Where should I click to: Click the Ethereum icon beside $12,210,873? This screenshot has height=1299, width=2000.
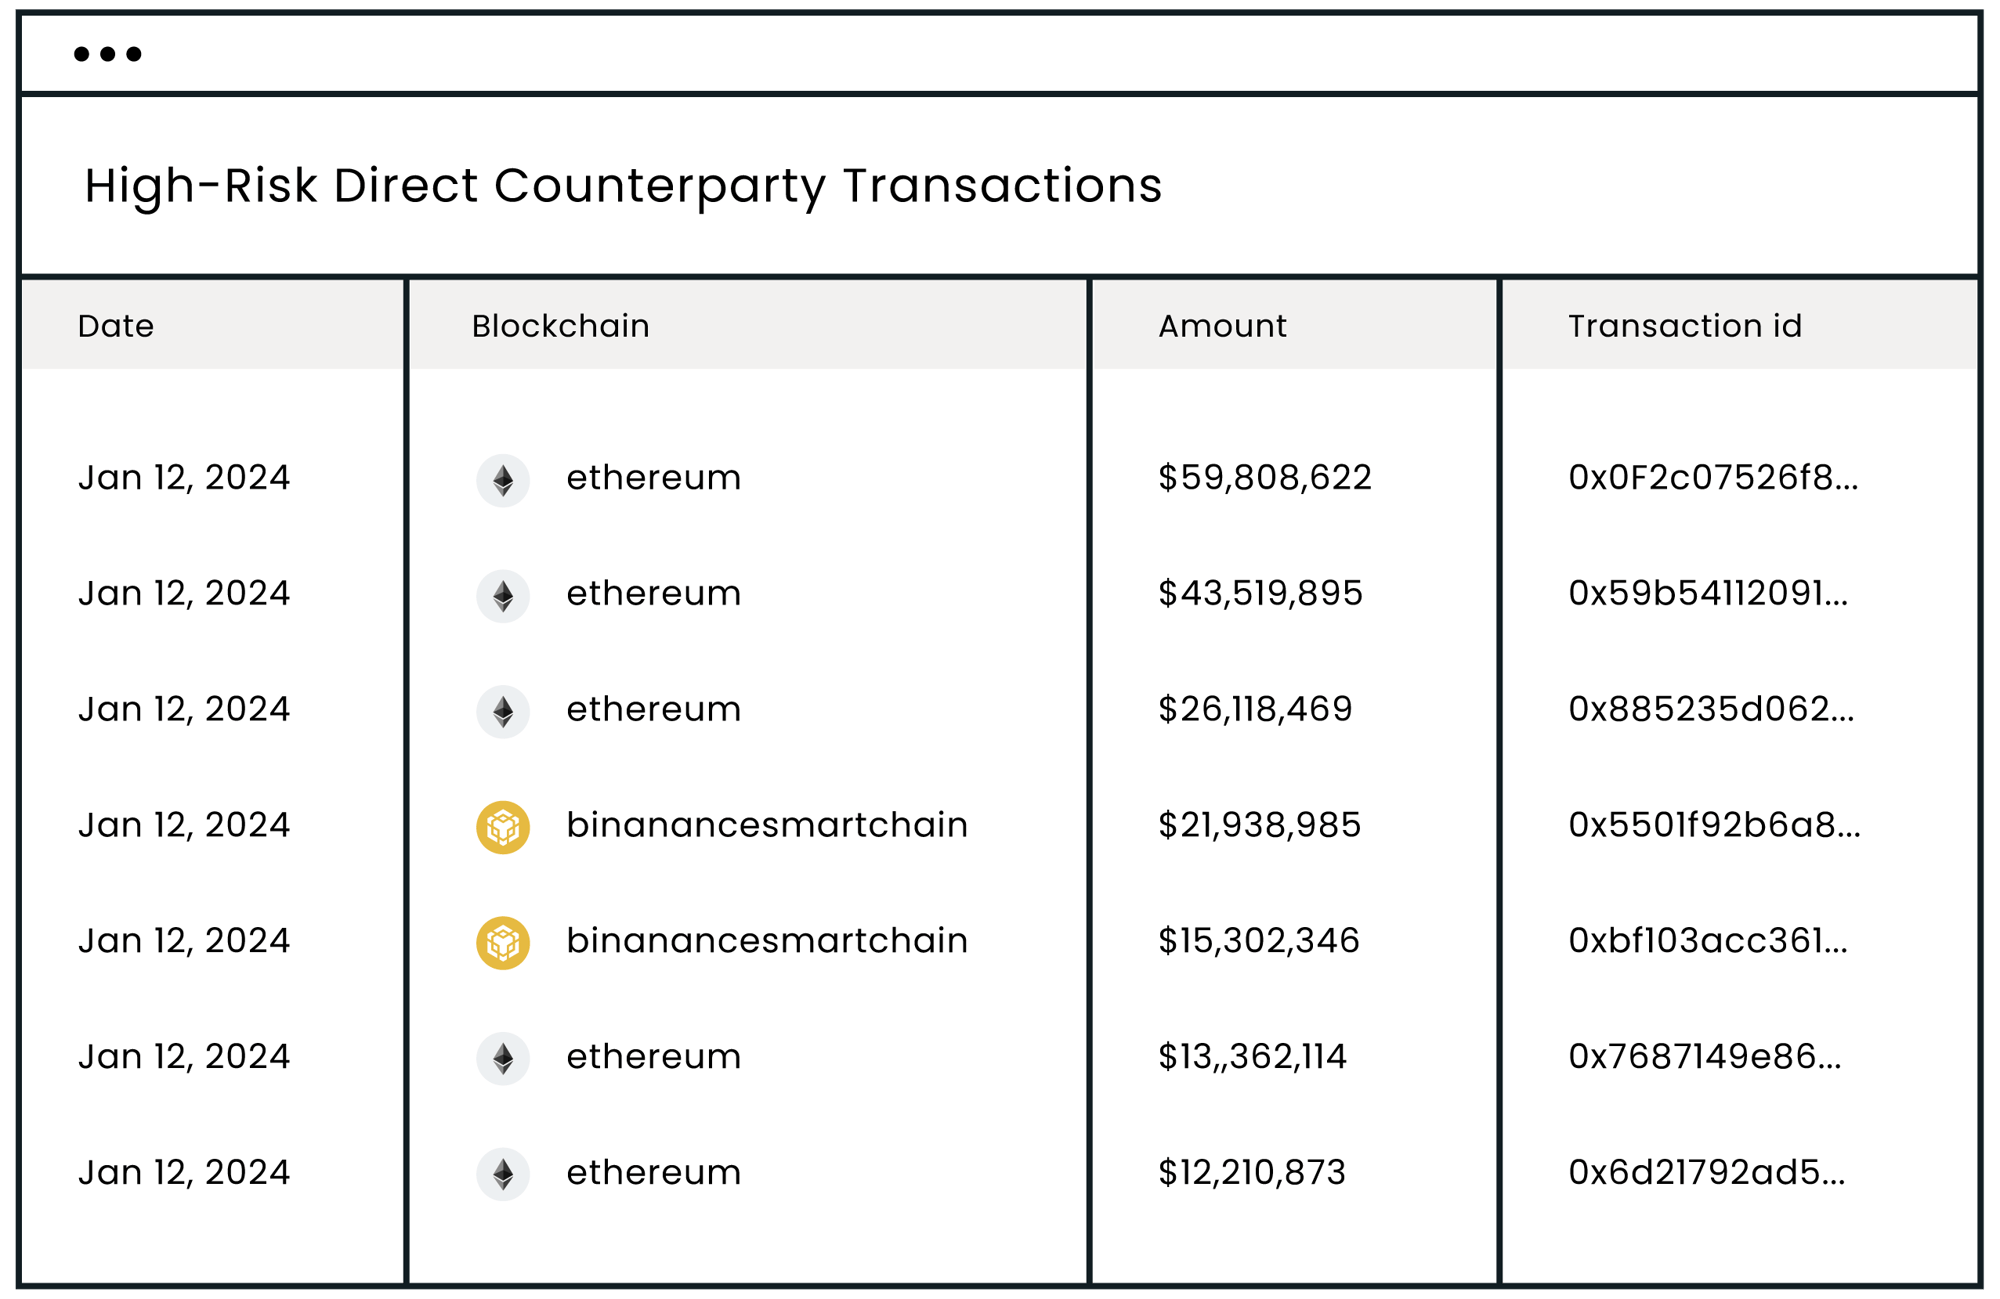coord(503,1174)
